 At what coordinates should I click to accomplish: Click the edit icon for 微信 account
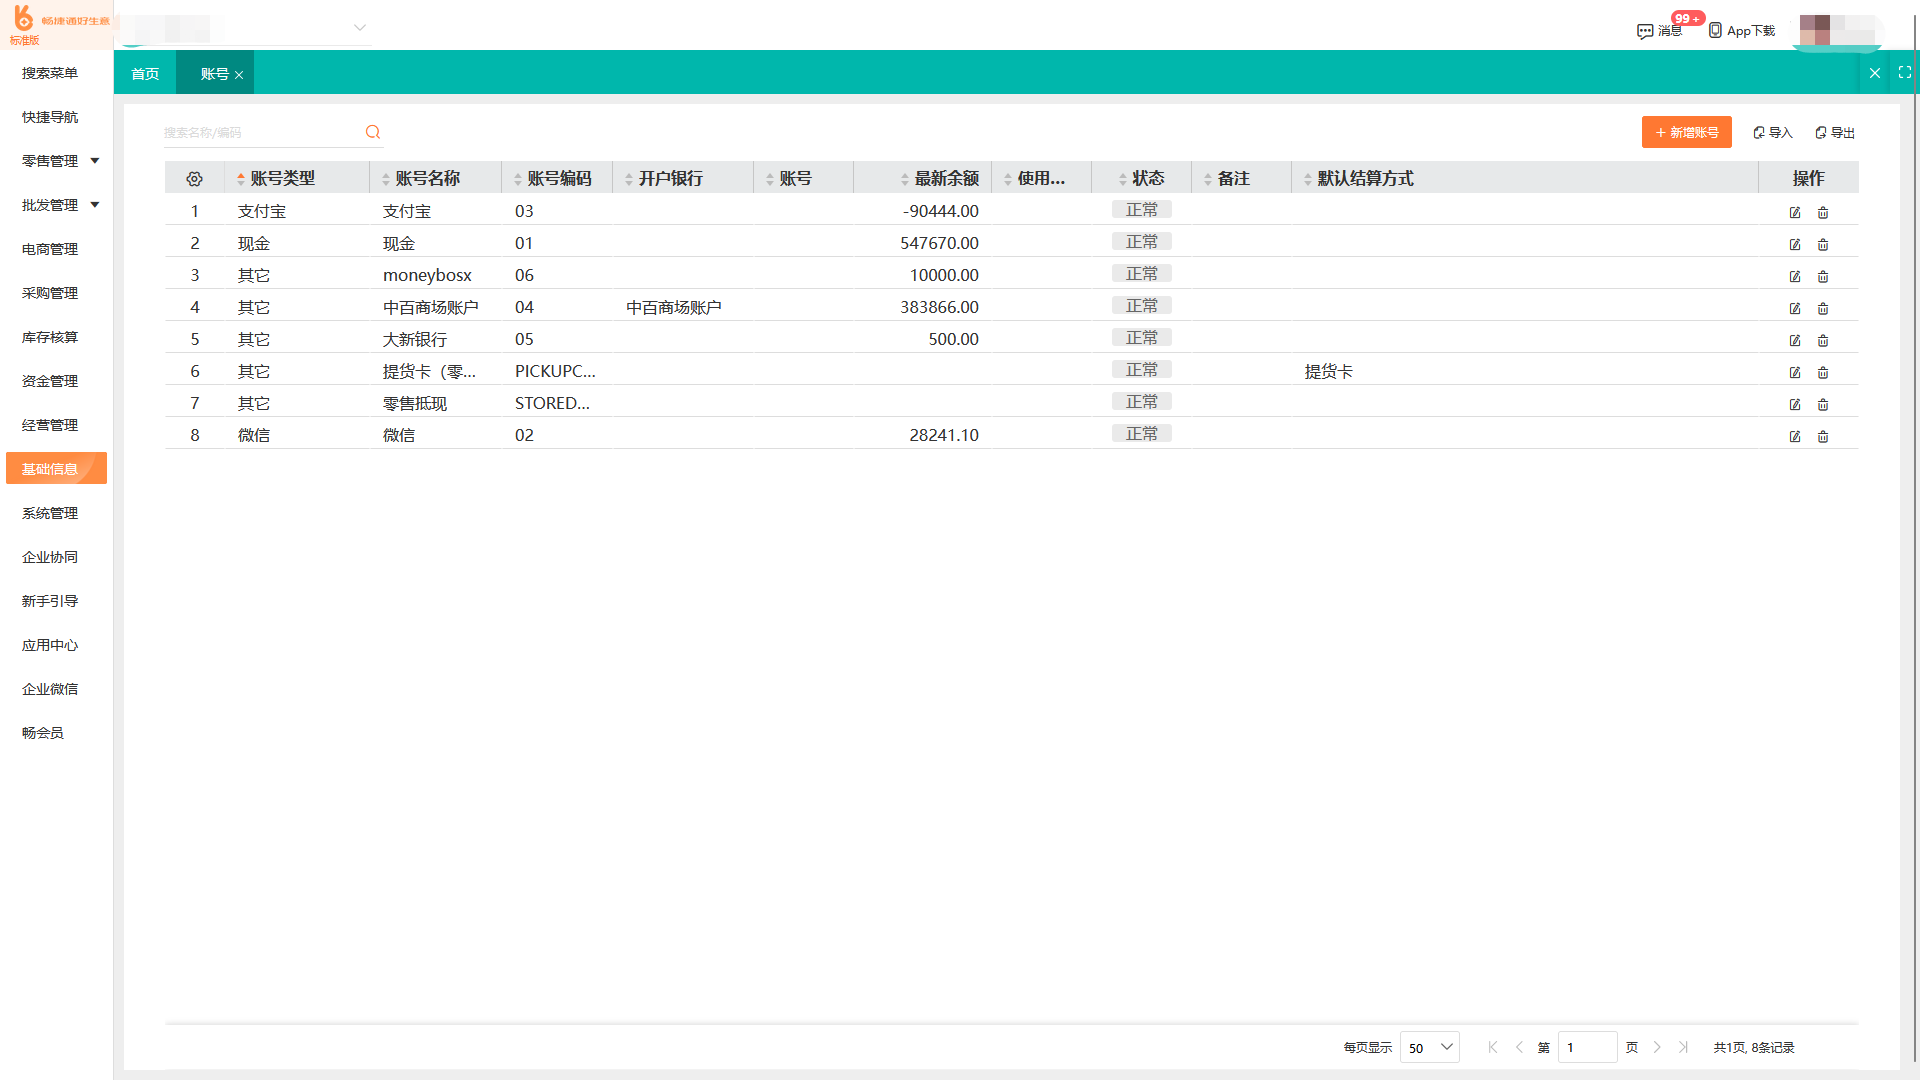pos(1795,434)
